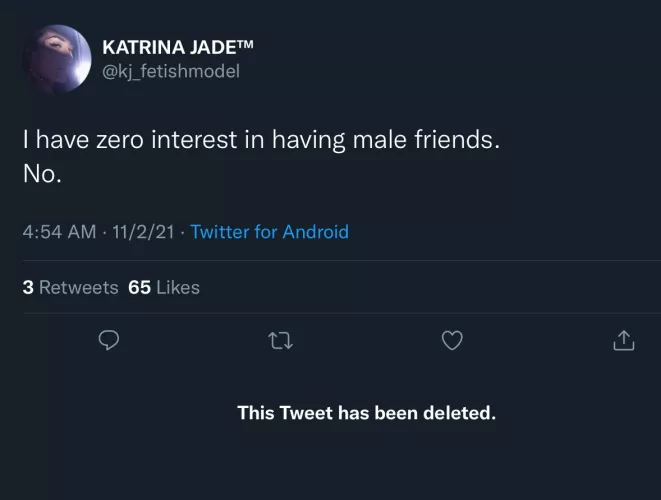View the 65 Likes list
661x500 pixels.
pyautogui.click(x=164, y=287)
